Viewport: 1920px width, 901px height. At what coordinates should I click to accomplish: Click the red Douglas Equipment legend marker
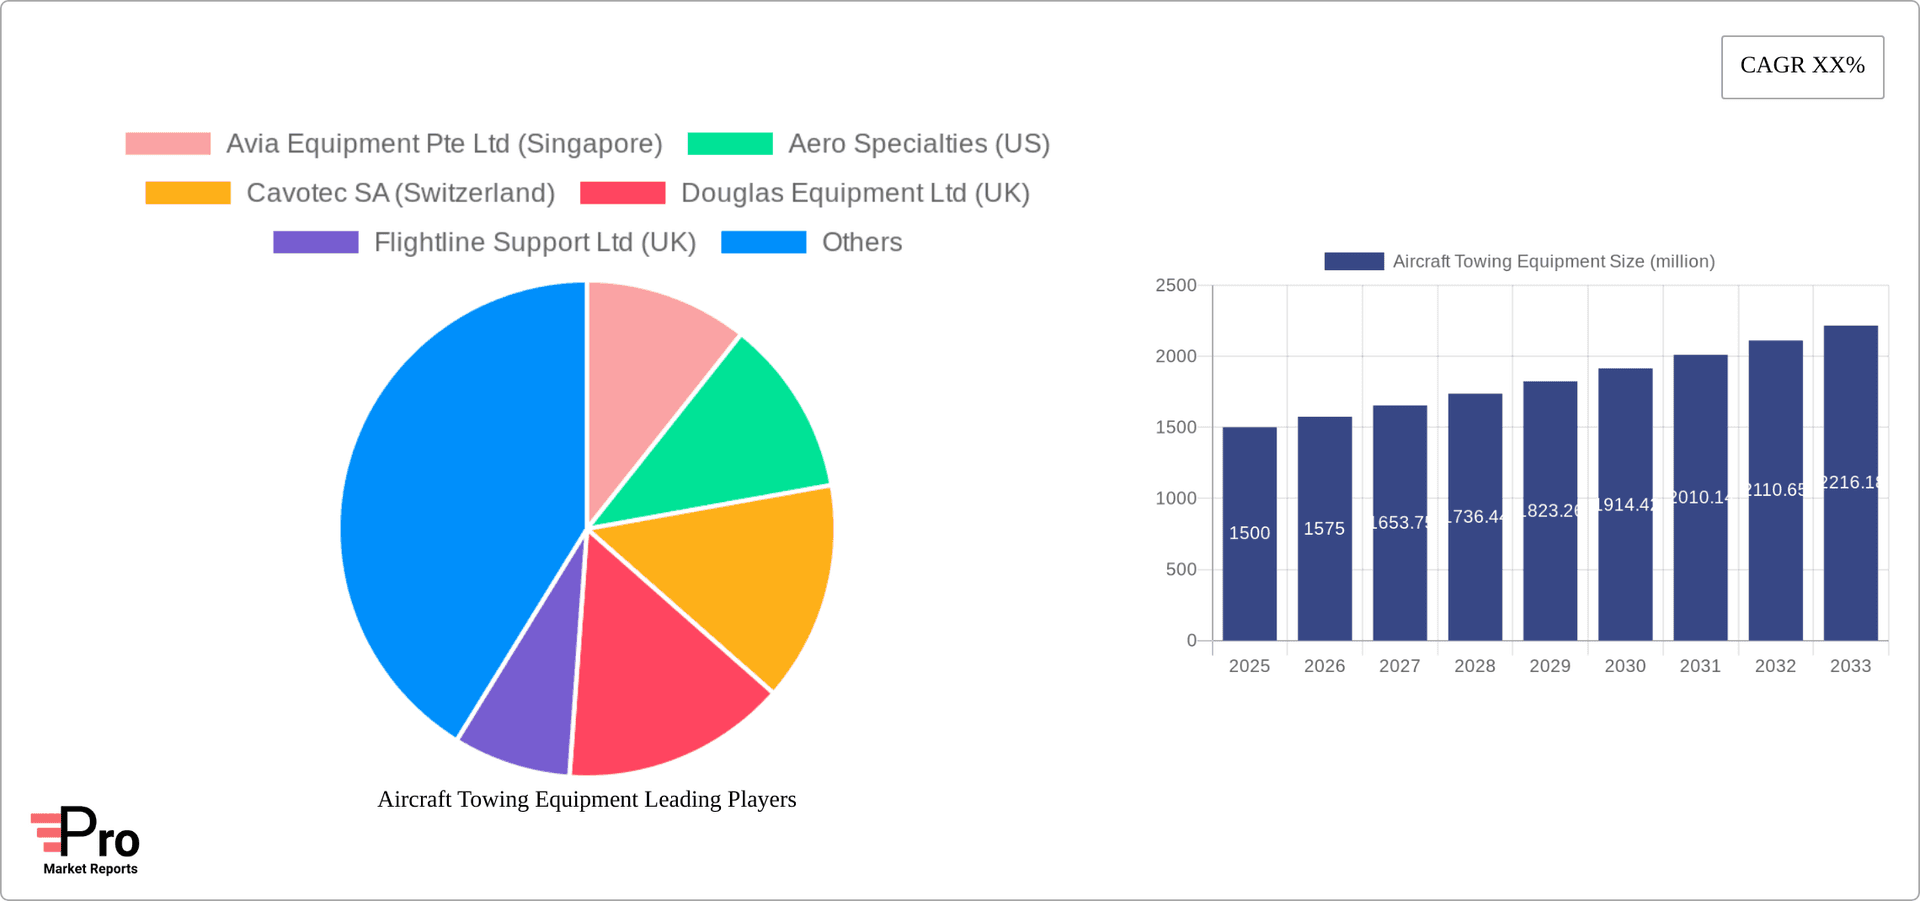[622, 192]
